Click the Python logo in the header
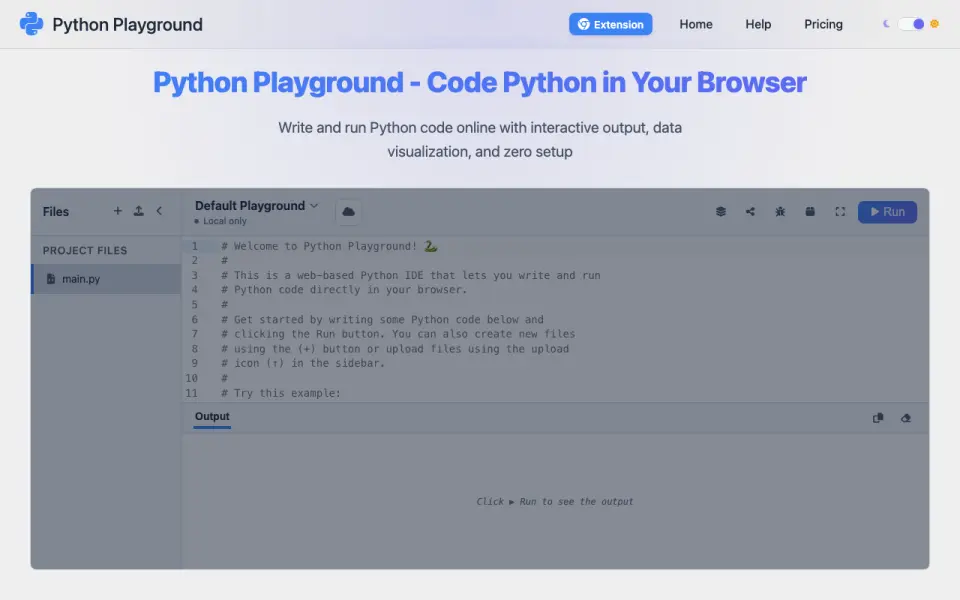 point(31,24)
